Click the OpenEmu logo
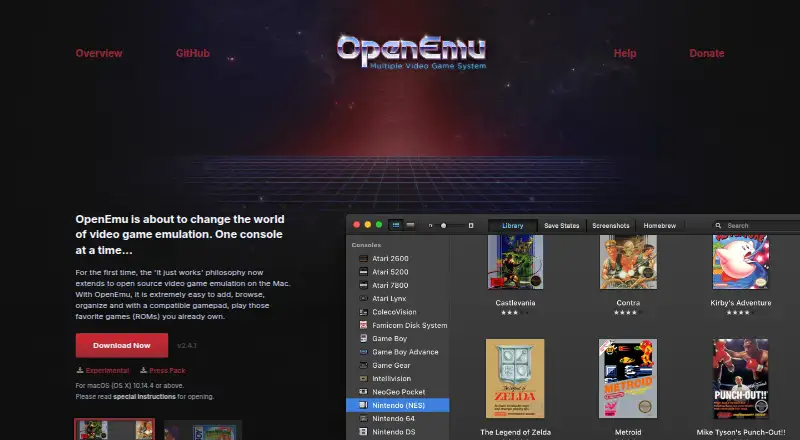 click(411, 52)
